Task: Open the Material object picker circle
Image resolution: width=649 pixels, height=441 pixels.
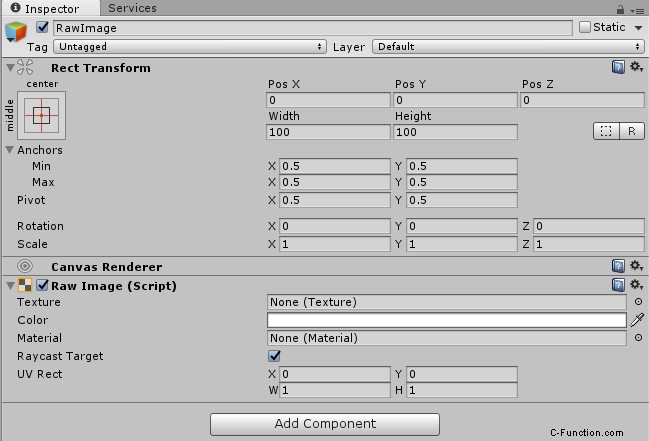Action: point(639,338)
